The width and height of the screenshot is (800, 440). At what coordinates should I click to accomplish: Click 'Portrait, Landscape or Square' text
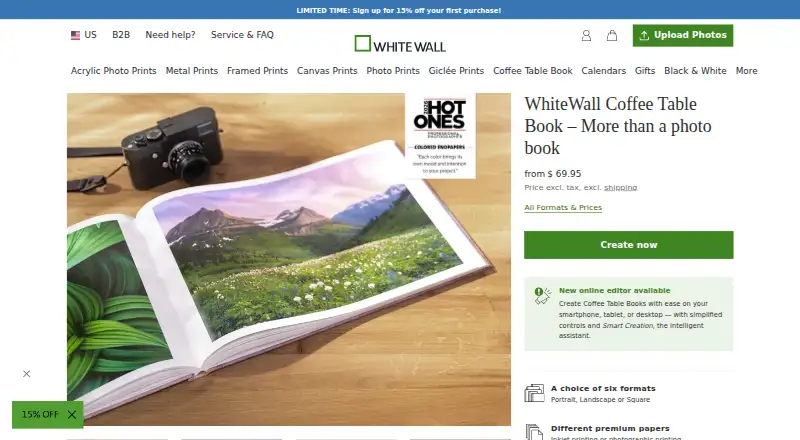601,400
